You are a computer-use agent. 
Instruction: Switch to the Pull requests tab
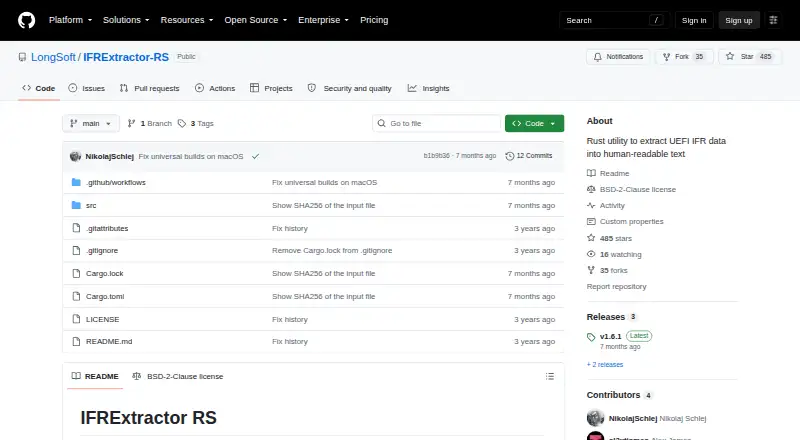click(149, 88)
